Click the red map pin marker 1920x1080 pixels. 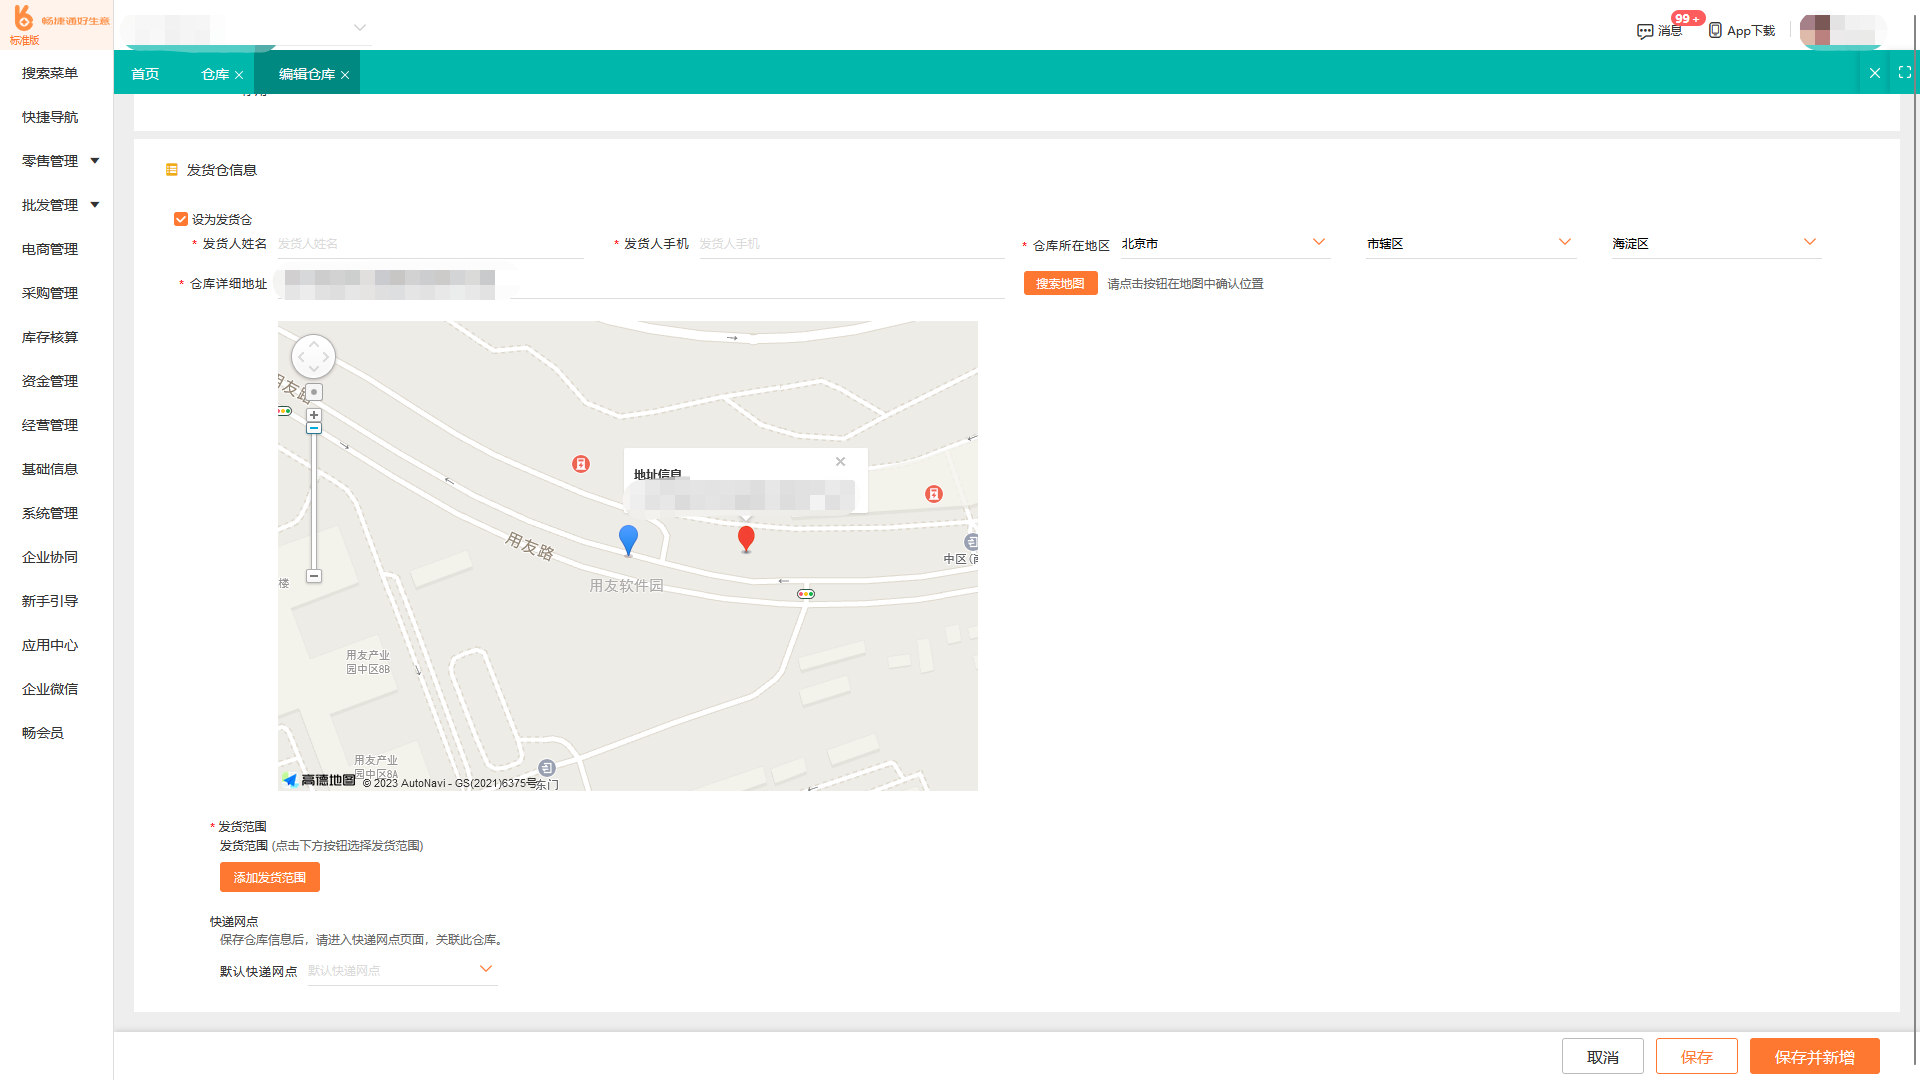tap(744, 537)
